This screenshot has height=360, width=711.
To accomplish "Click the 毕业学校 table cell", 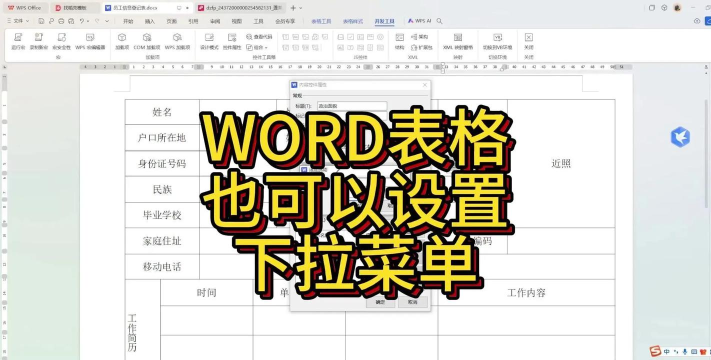I will (x=162, y=215).
